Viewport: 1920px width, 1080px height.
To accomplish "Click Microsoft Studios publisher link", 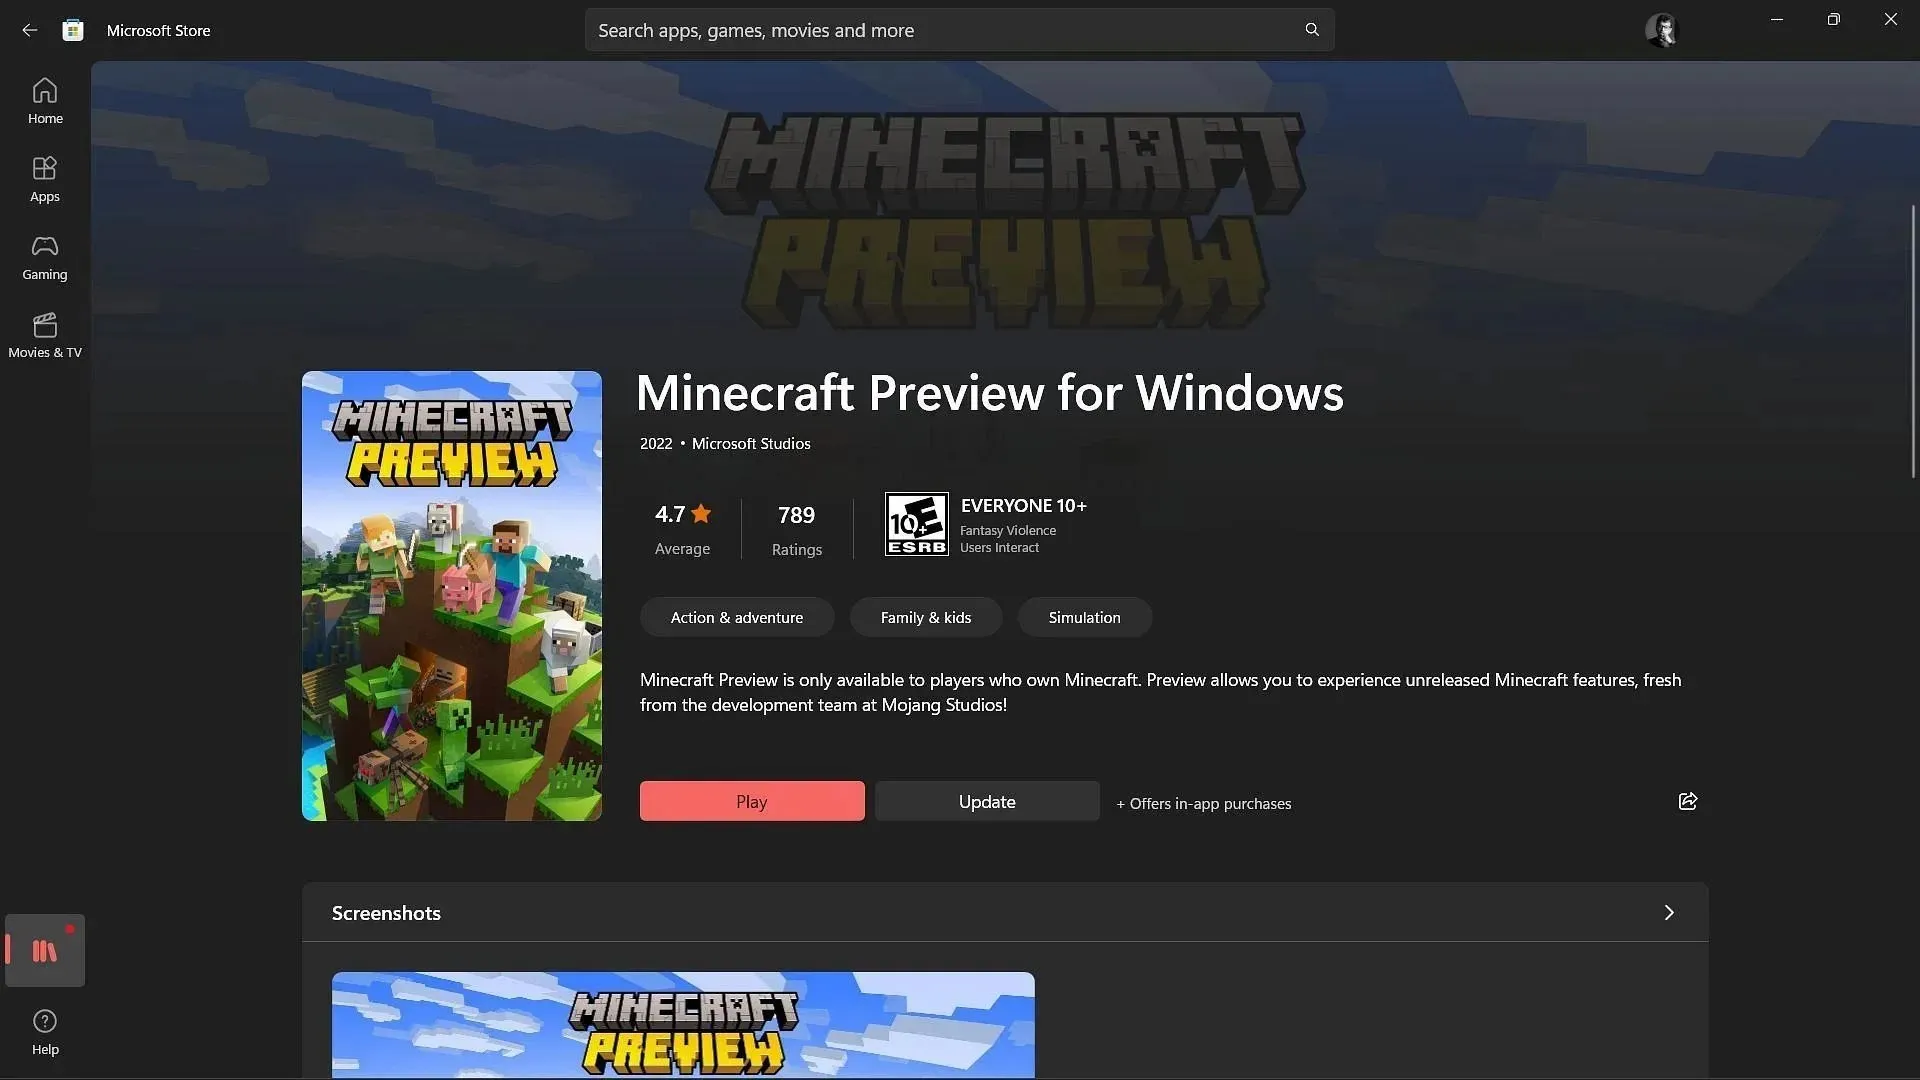I will pos(750,444).
